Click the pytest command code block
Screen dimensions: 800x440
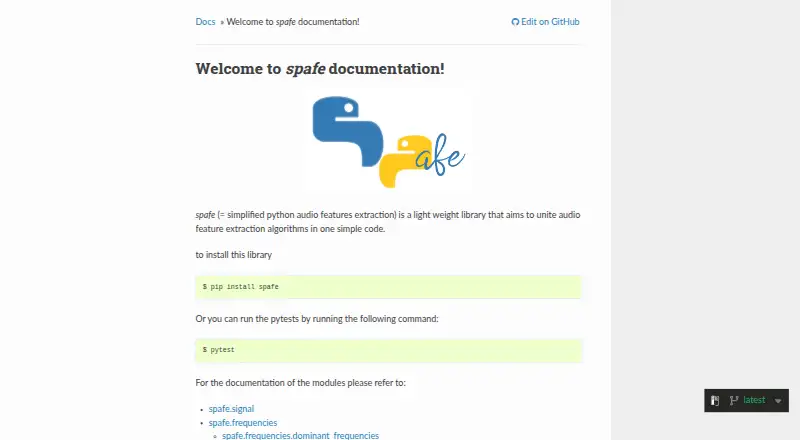click(388, 350)
